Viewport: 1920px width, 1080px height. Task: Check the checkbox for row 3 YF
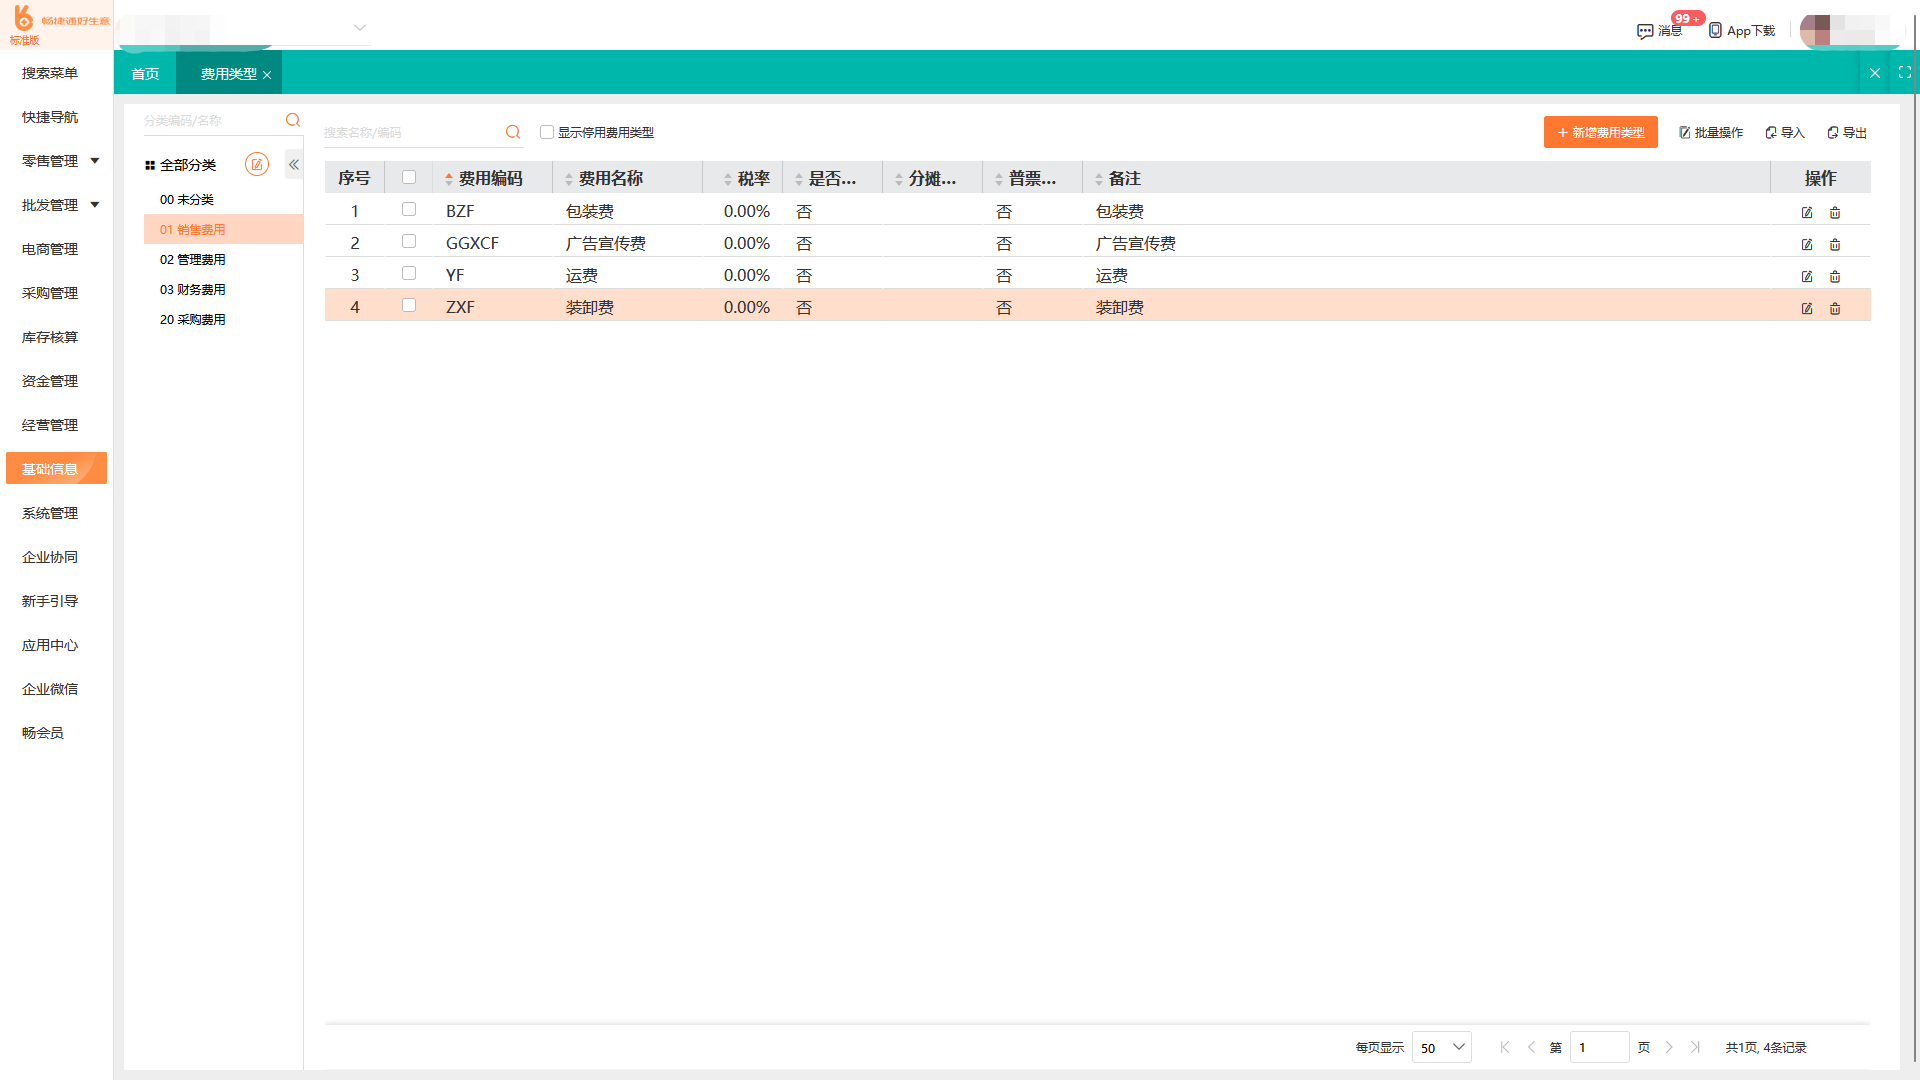coord(409,274)
